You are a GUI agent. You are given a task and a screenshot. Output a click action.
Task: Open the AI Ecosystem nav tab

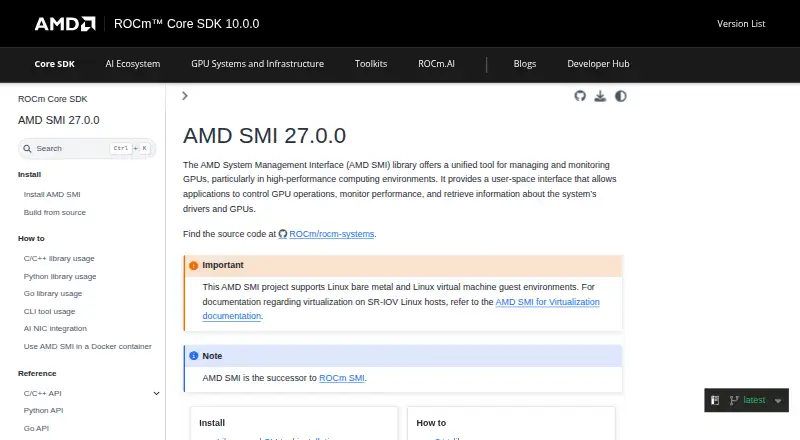(133, 64)
